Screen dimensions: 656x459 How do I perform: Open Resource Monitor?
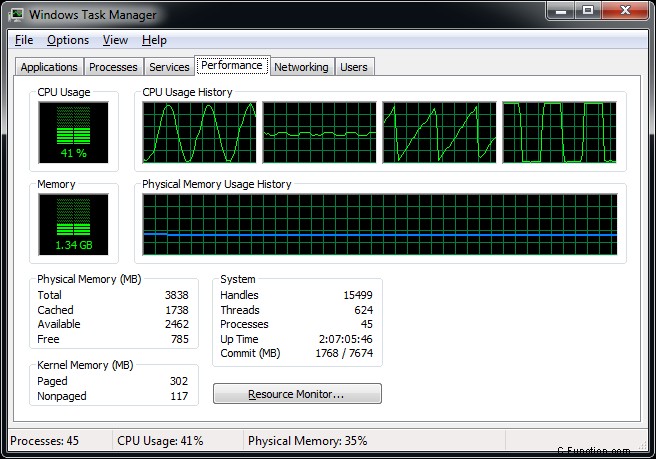pyautogui.click(x=297, y=394)
